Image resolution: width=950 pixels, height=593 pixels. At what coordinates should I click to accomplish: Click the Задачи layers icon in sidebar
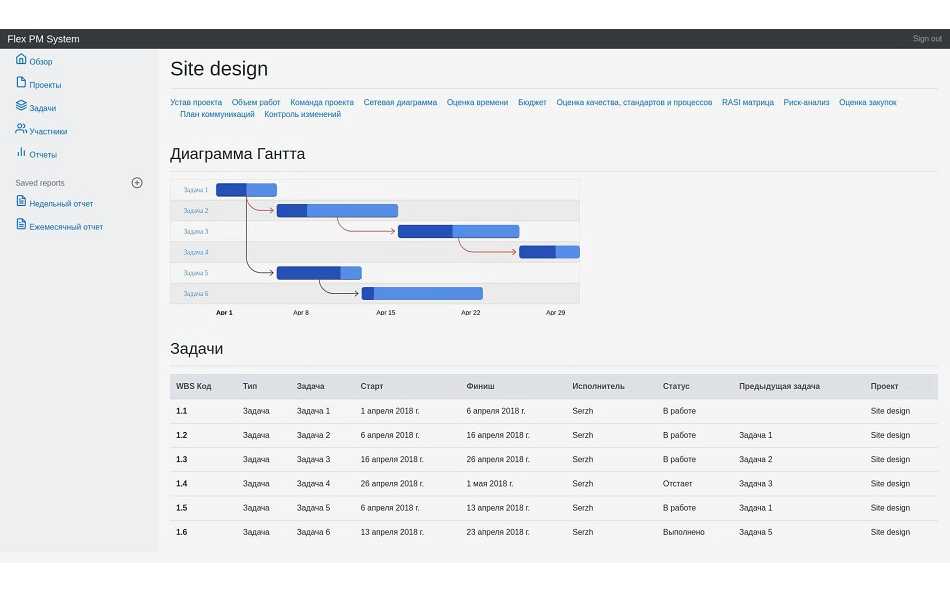[21, 106]
